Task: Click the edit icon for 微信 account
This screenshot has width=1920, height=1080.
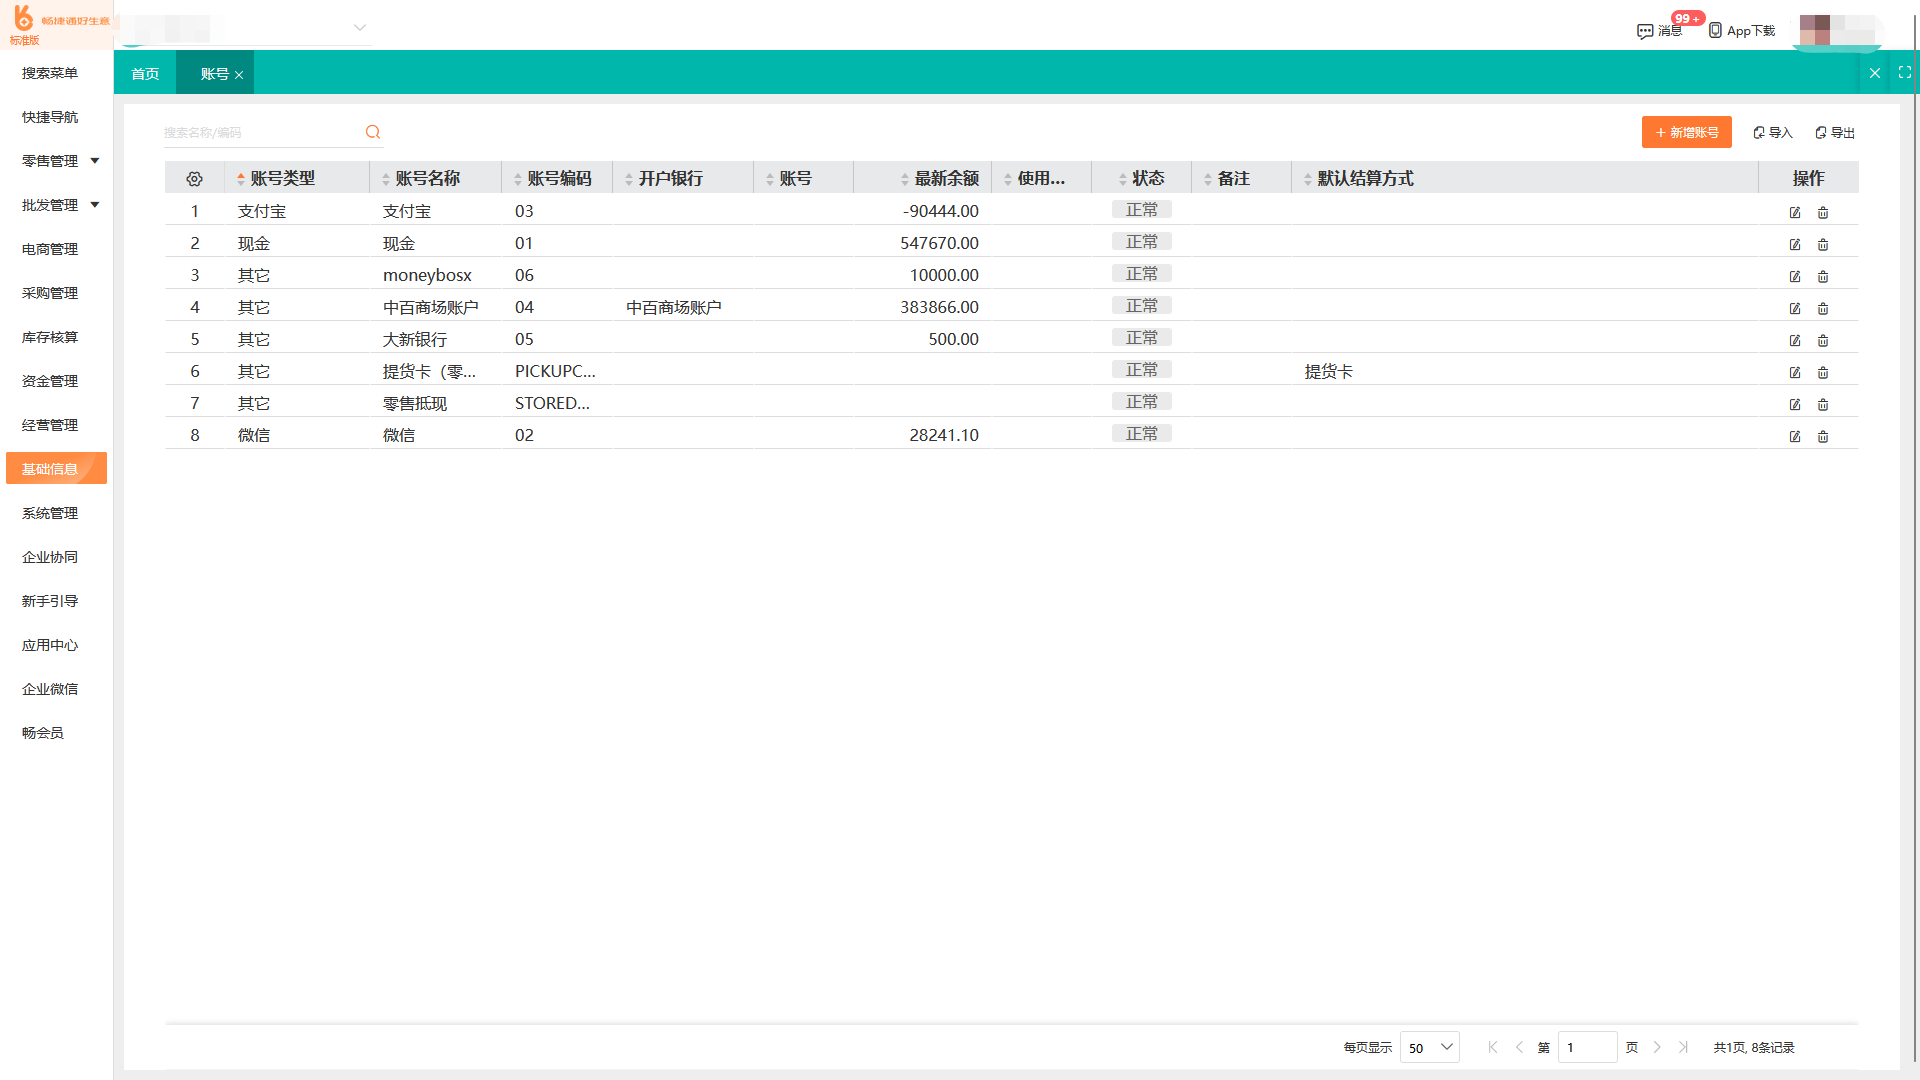Action: click(x=1795, y=435)
